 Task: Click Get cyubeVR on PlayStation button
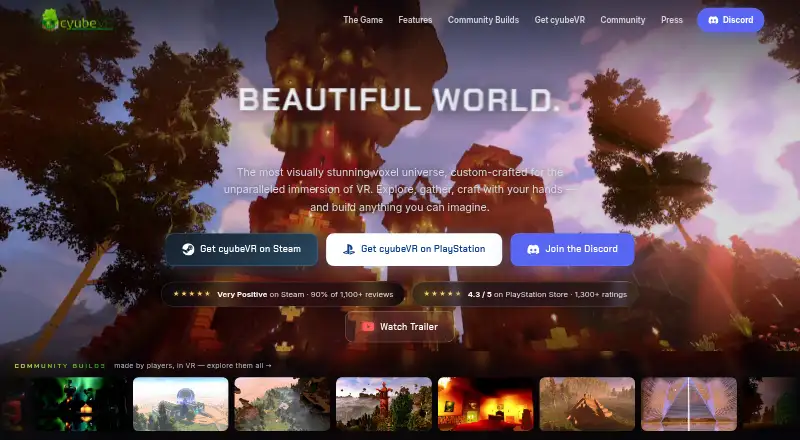point(414,249)
